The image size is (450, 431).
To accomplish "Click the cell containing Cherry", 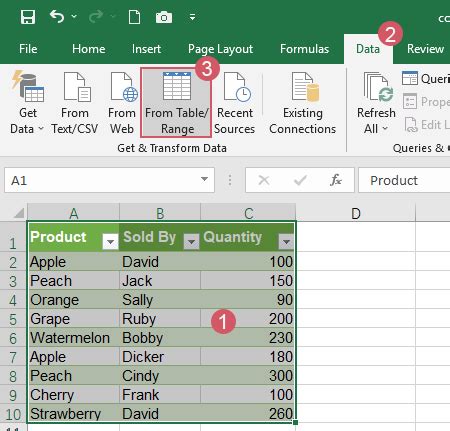I will 73,395.
